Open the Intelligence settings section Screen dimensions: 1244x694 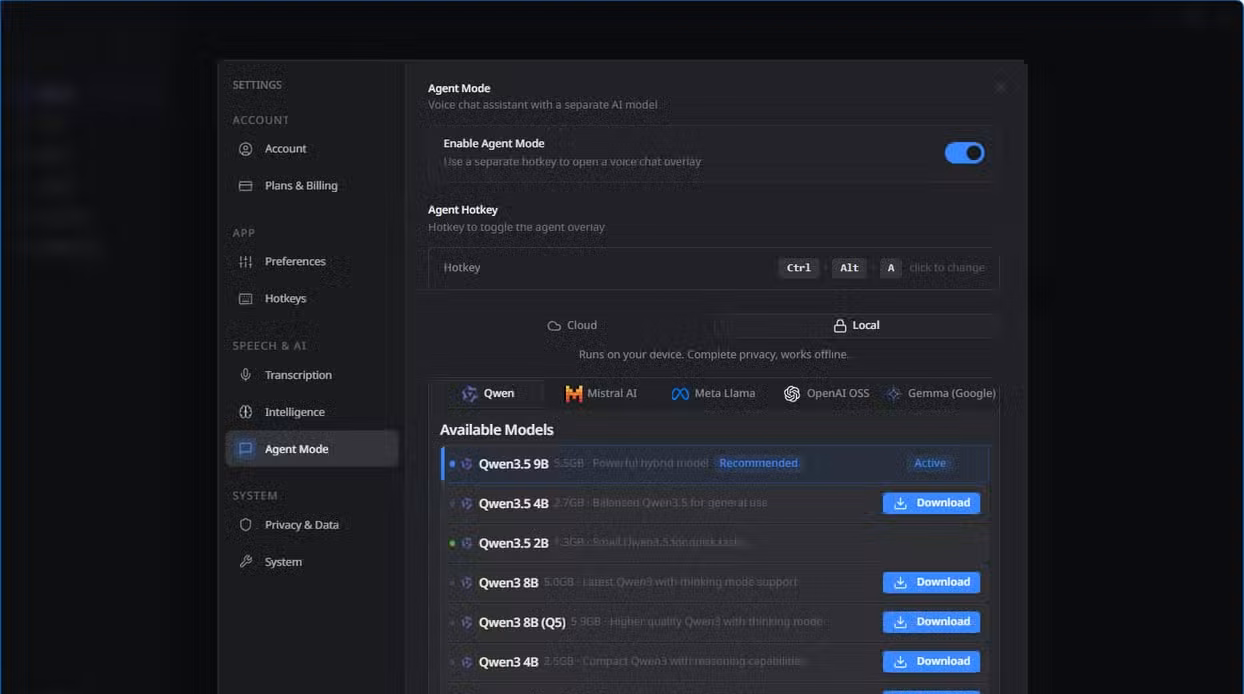click(x=312, y=412)
